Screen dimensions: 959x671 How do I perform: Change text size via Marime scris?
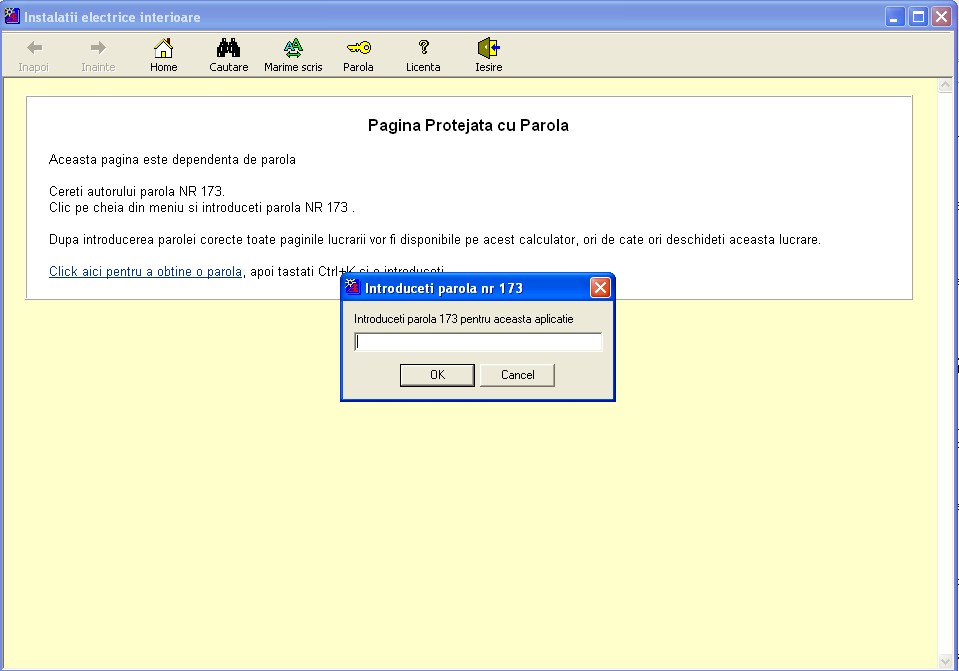[293, 48]
